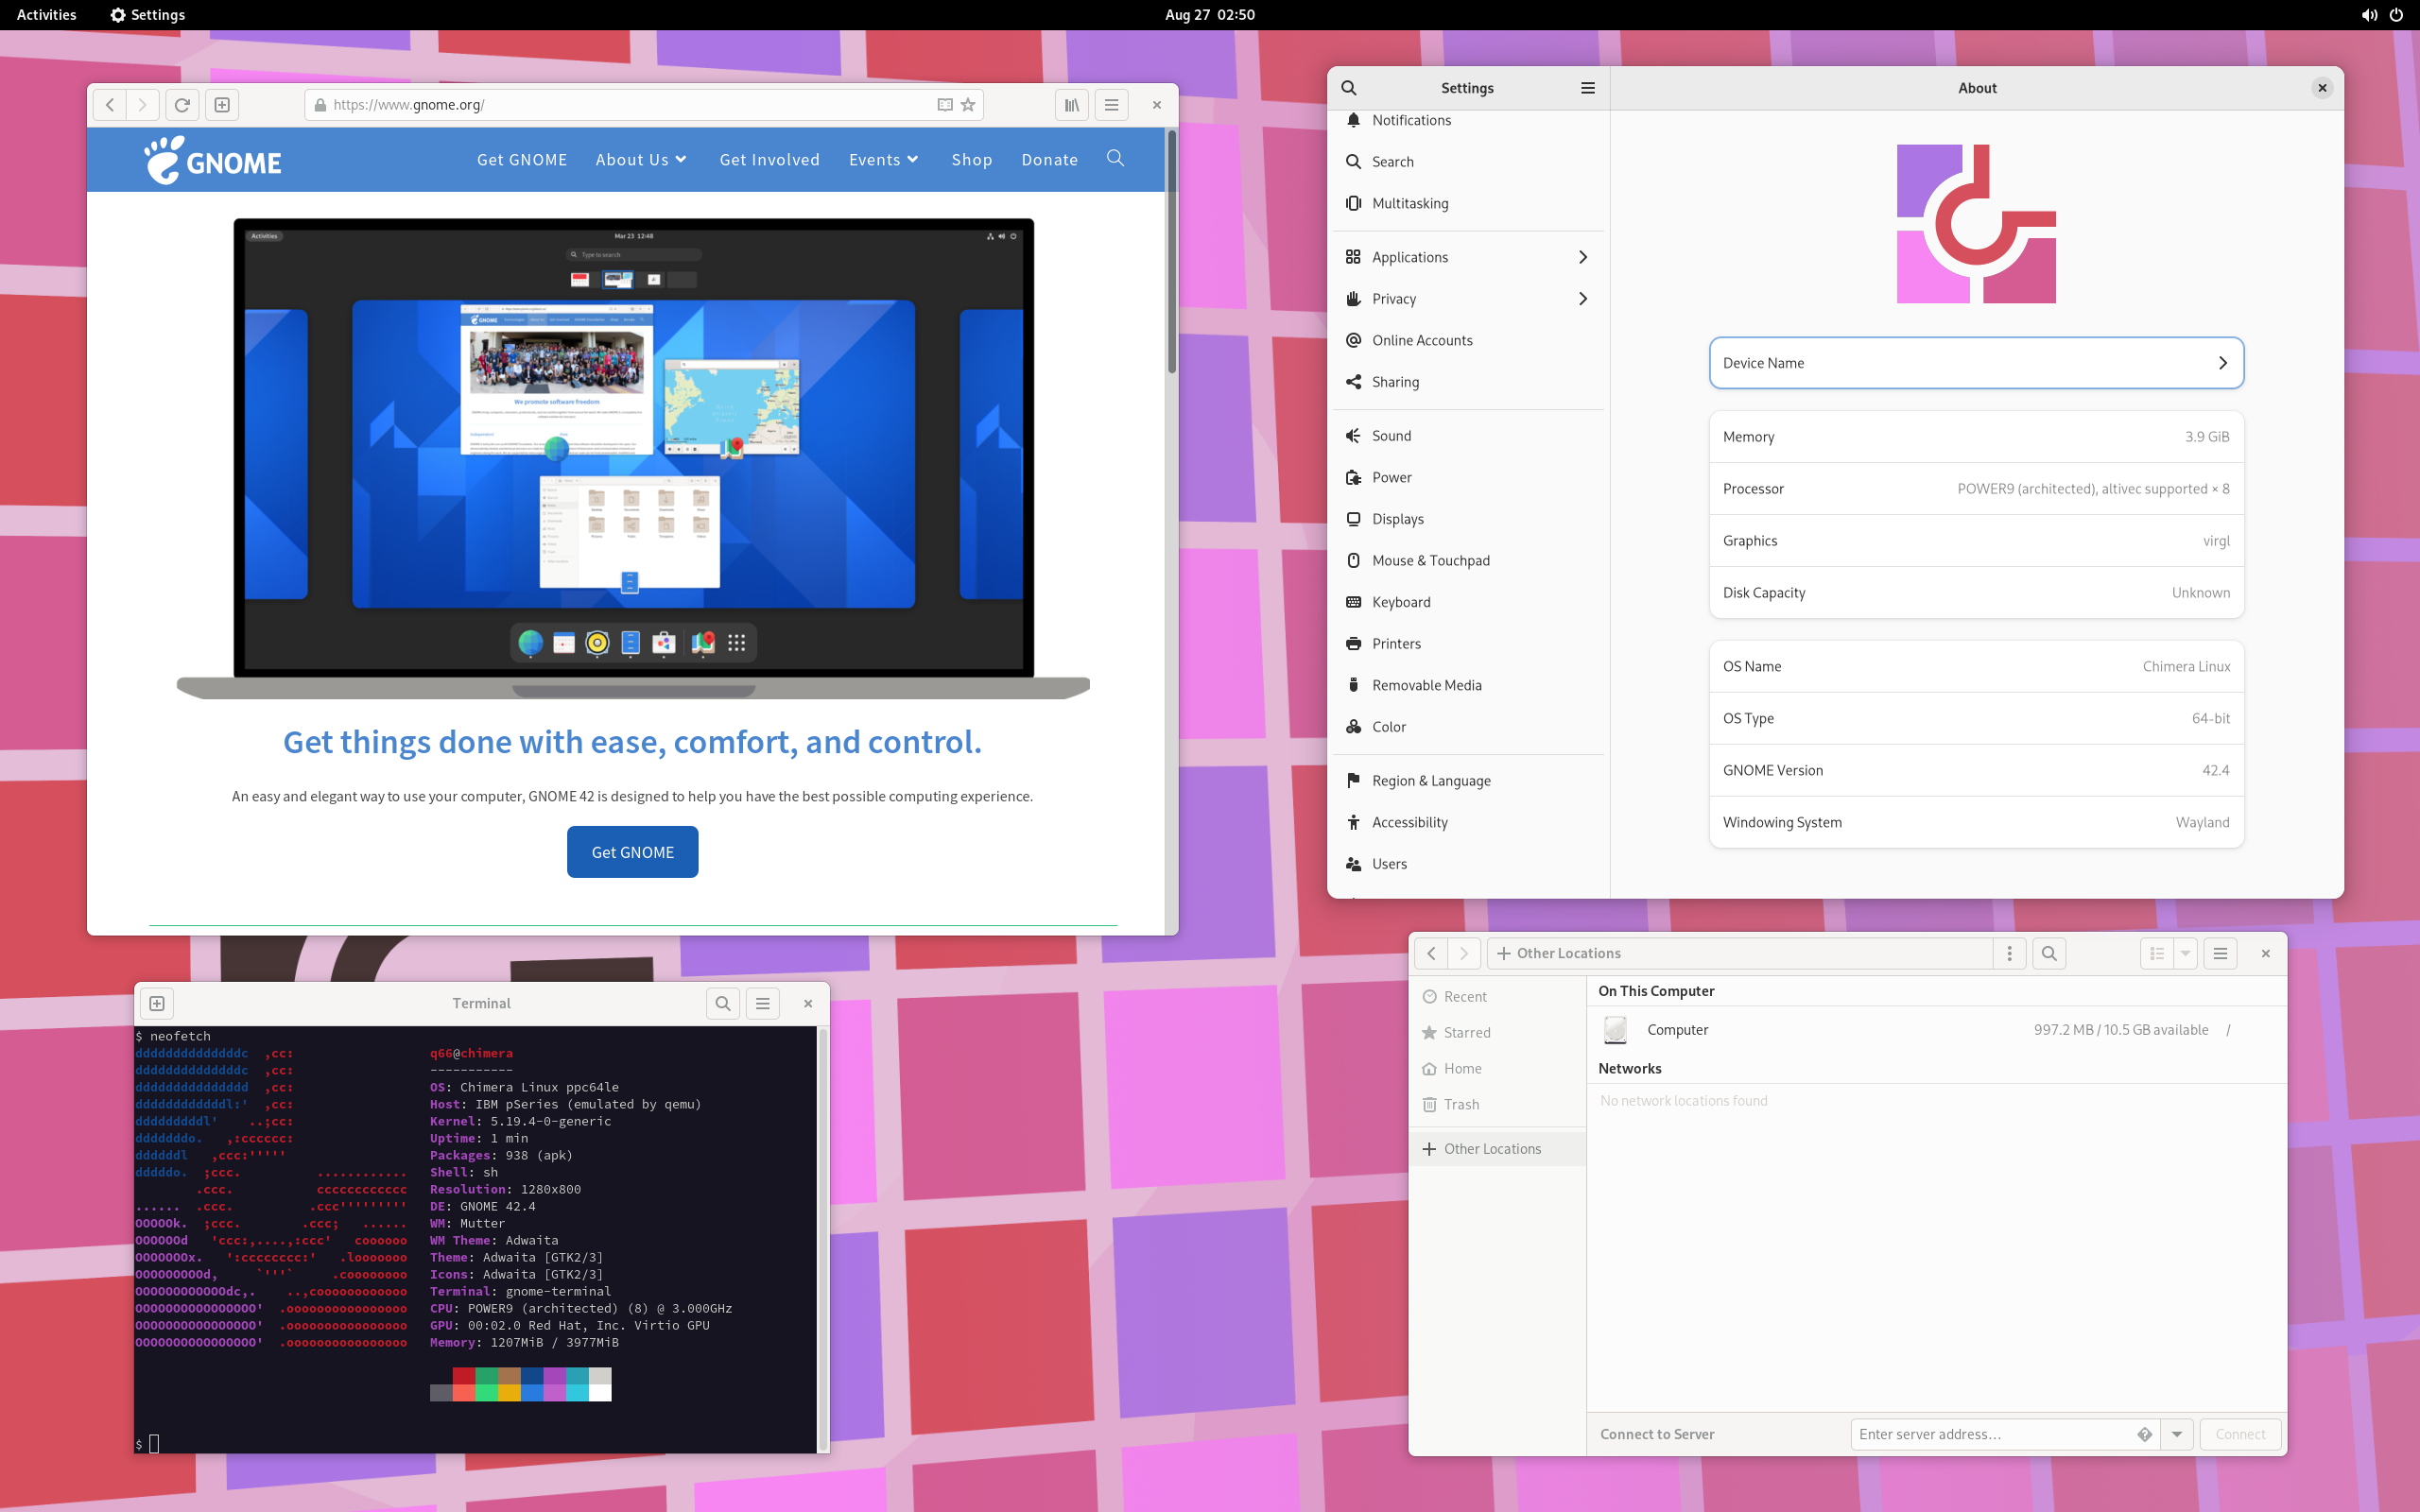Select Trash in Files sidebar

coord(1461,1104)
